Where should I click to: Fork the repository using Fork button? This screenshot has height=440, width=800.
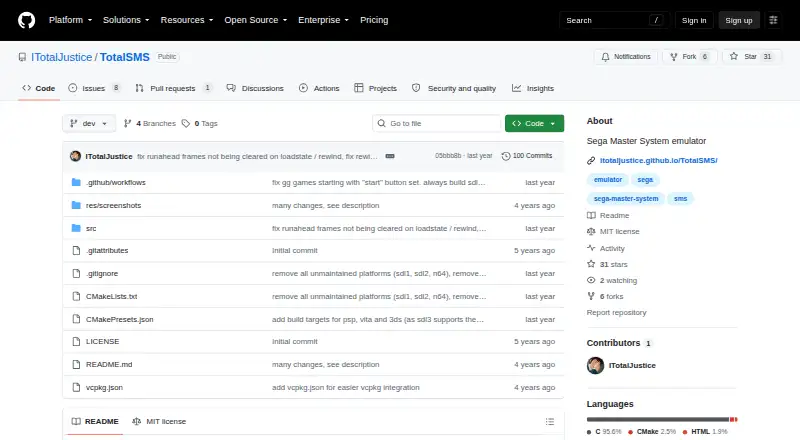(x=690, y=57)
